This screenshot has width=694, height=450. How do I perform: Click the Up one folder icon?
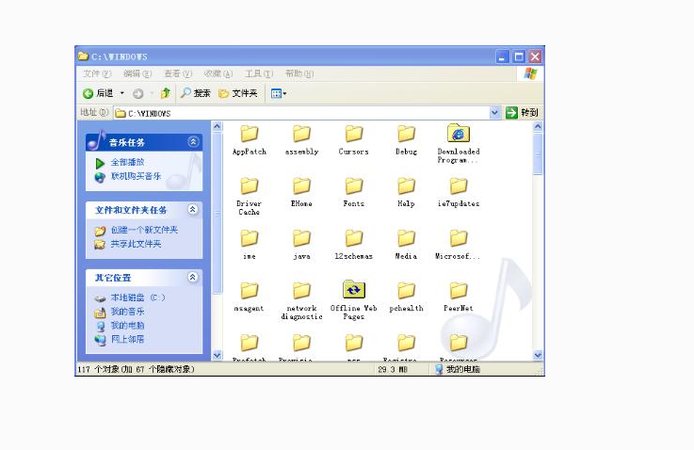tap(165, 93)
